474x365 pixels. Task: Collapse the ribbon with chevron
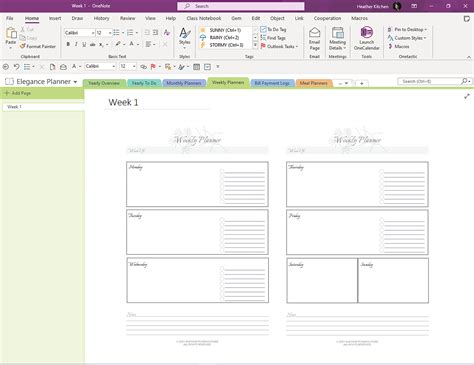[469, 57]
